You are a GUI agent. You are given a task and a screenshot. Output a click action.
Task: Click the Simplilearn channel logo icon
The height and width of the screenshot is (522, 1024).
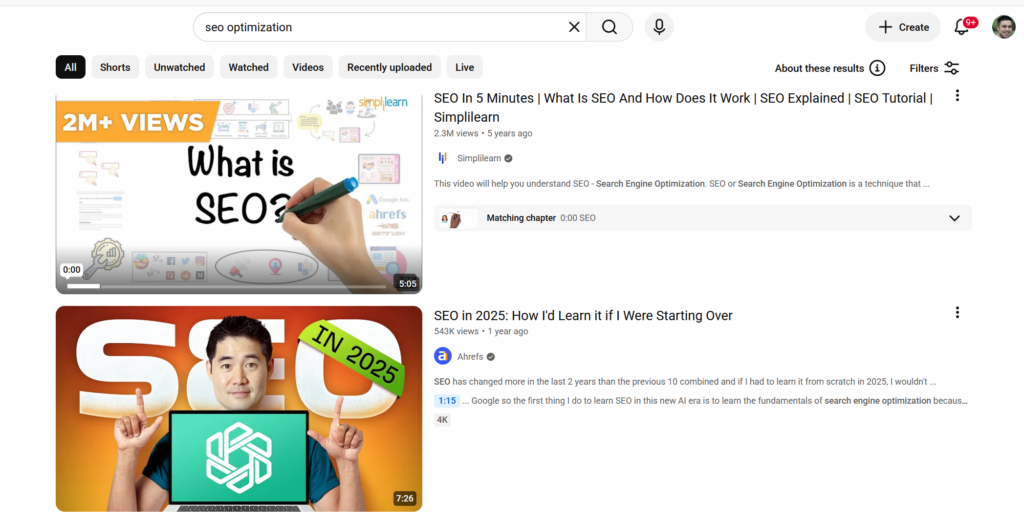coord(443,158)
